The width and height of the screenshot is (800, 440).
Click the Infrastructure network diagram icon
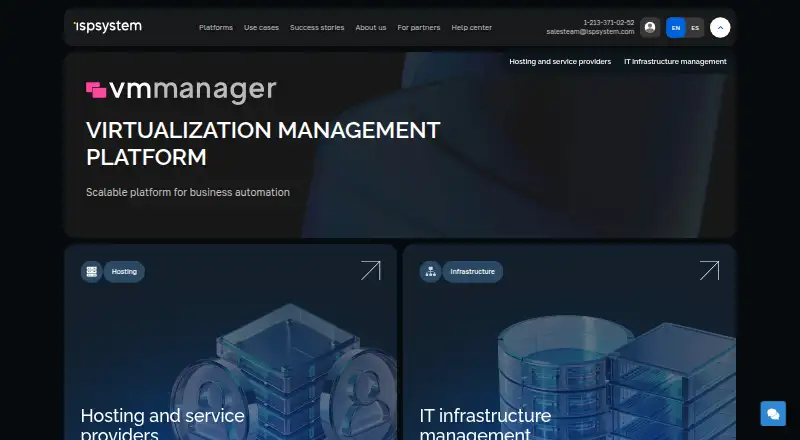point(431,272)
